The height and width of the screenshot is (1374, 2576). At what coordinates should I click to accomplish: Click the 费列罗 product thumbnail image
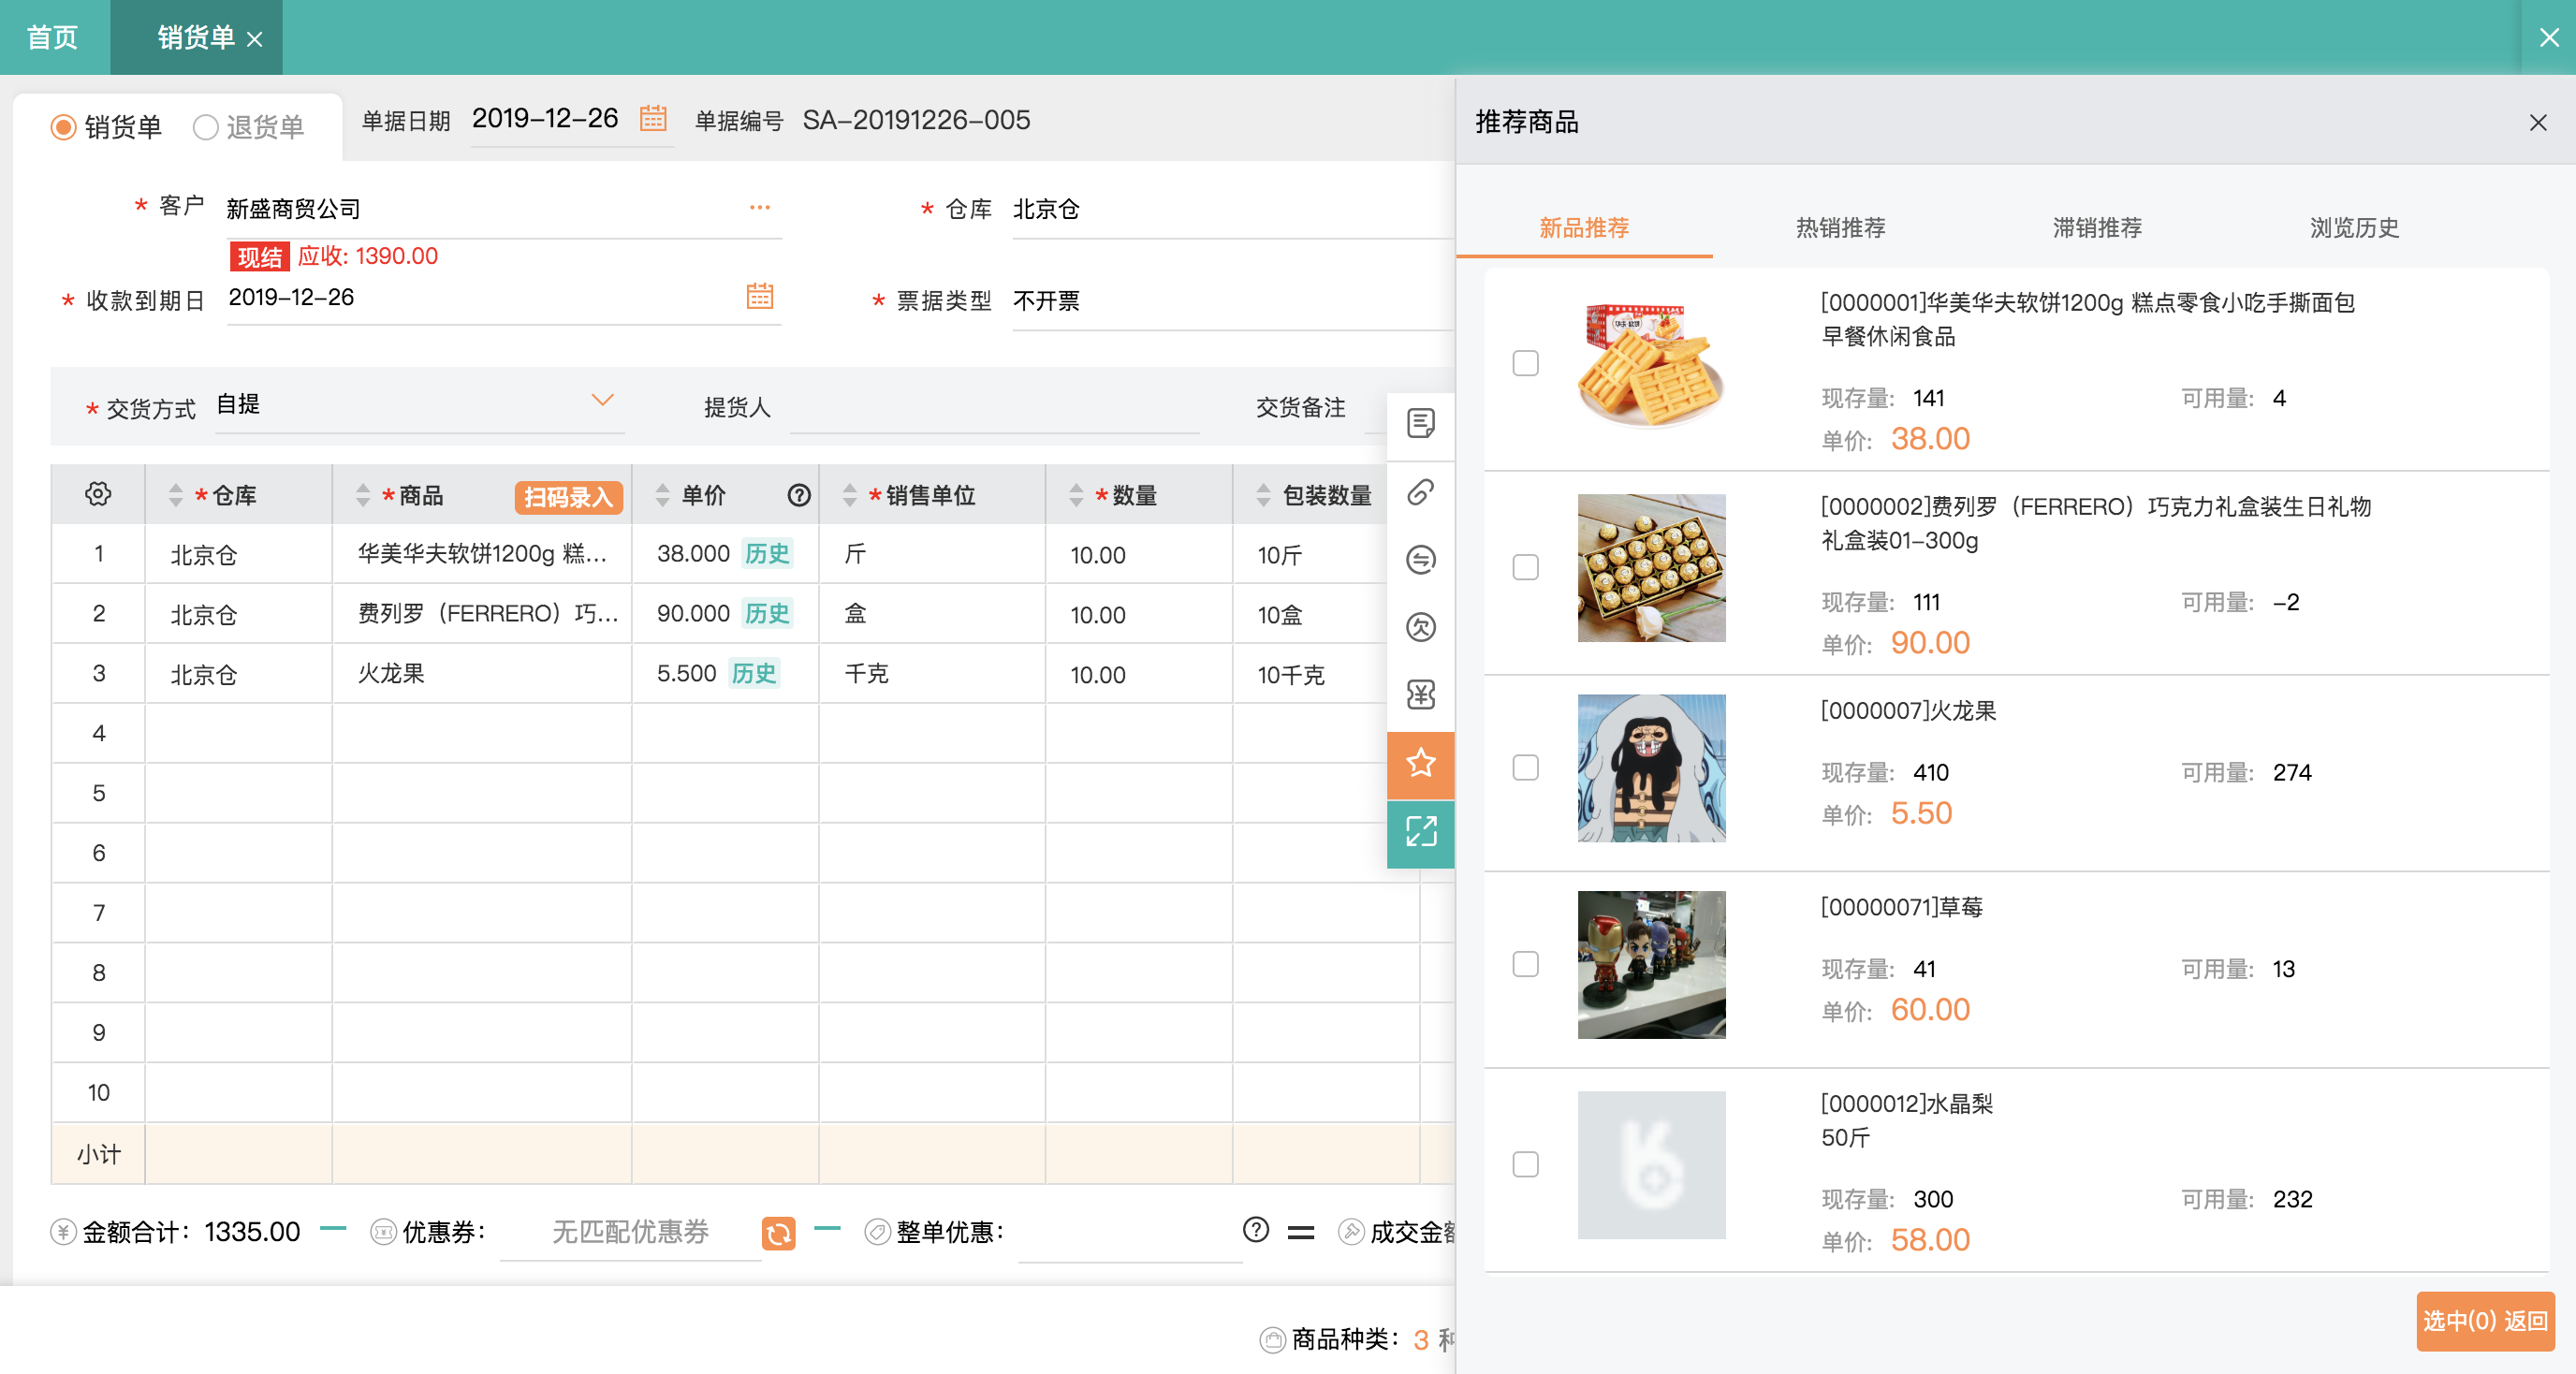[x=1651, y=569]
